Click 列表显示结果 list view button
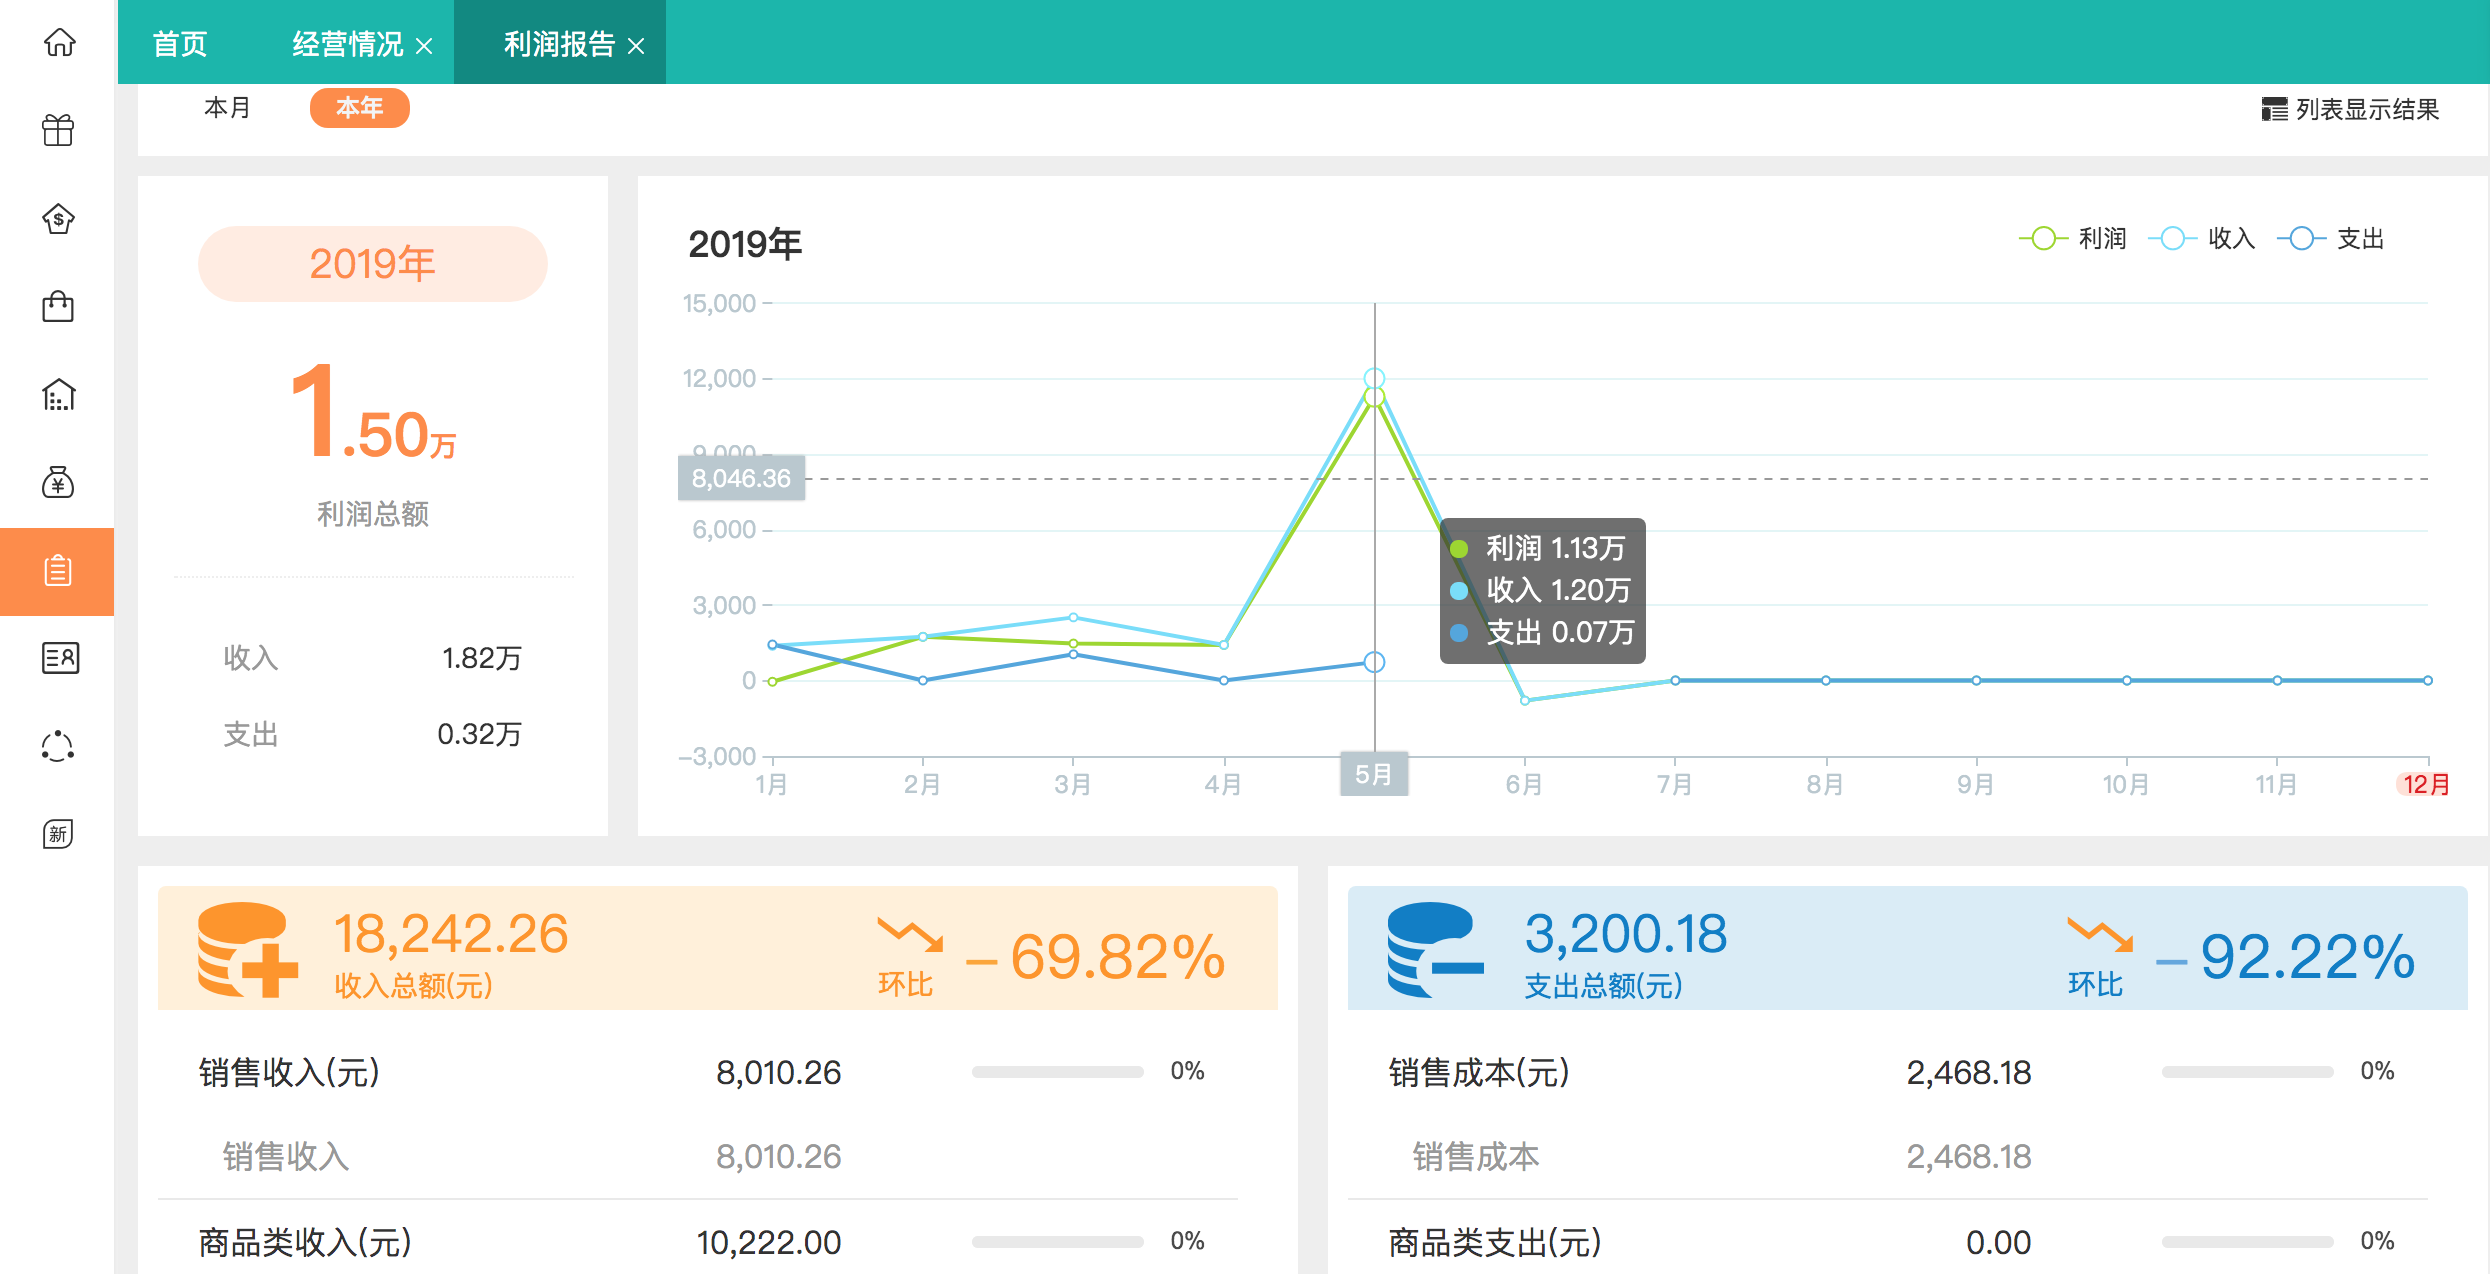 [2350, 110]
